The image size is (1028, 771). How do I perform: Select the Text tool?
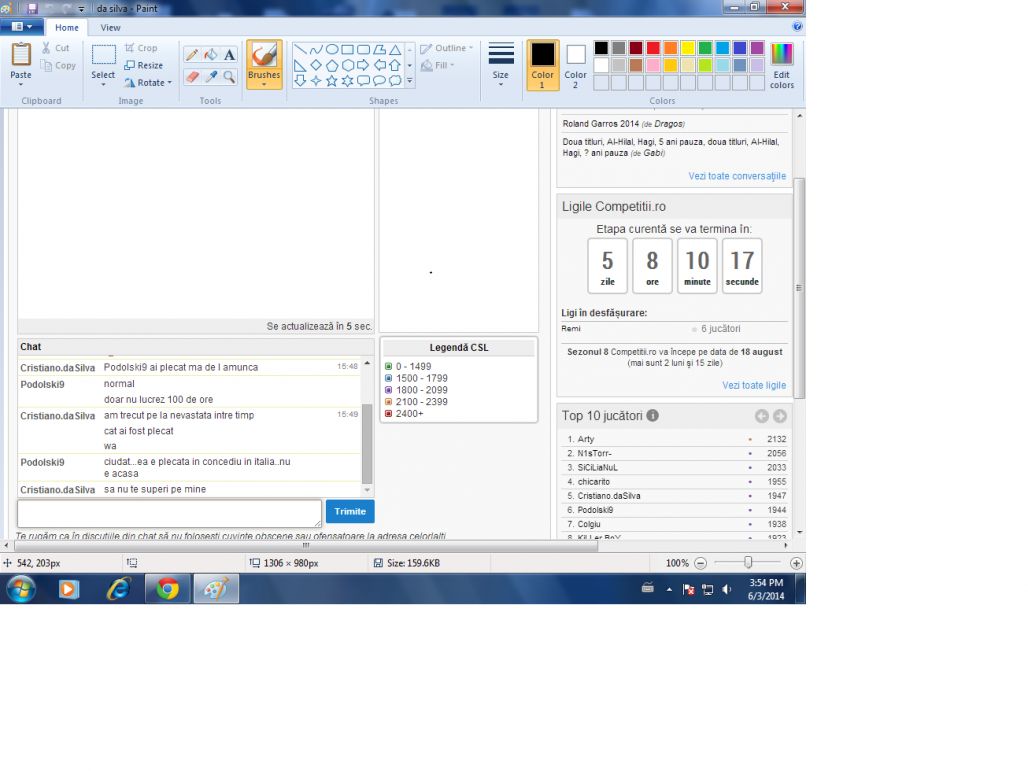(x=229, y=55)
